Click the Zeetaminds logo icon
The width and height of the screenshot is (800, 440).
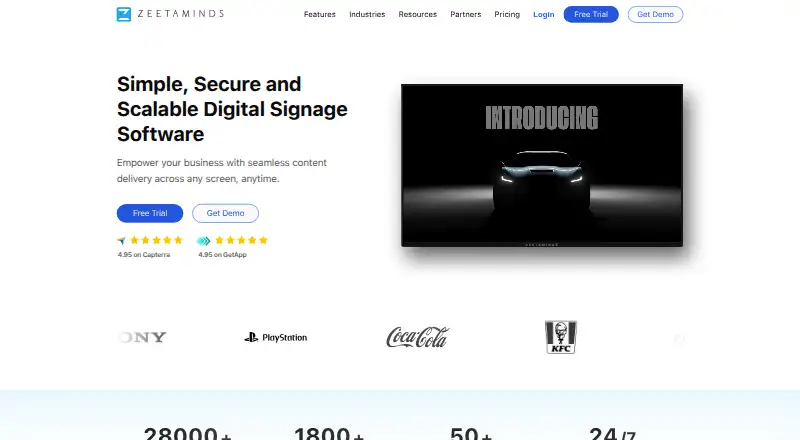[x=123, y=14]
